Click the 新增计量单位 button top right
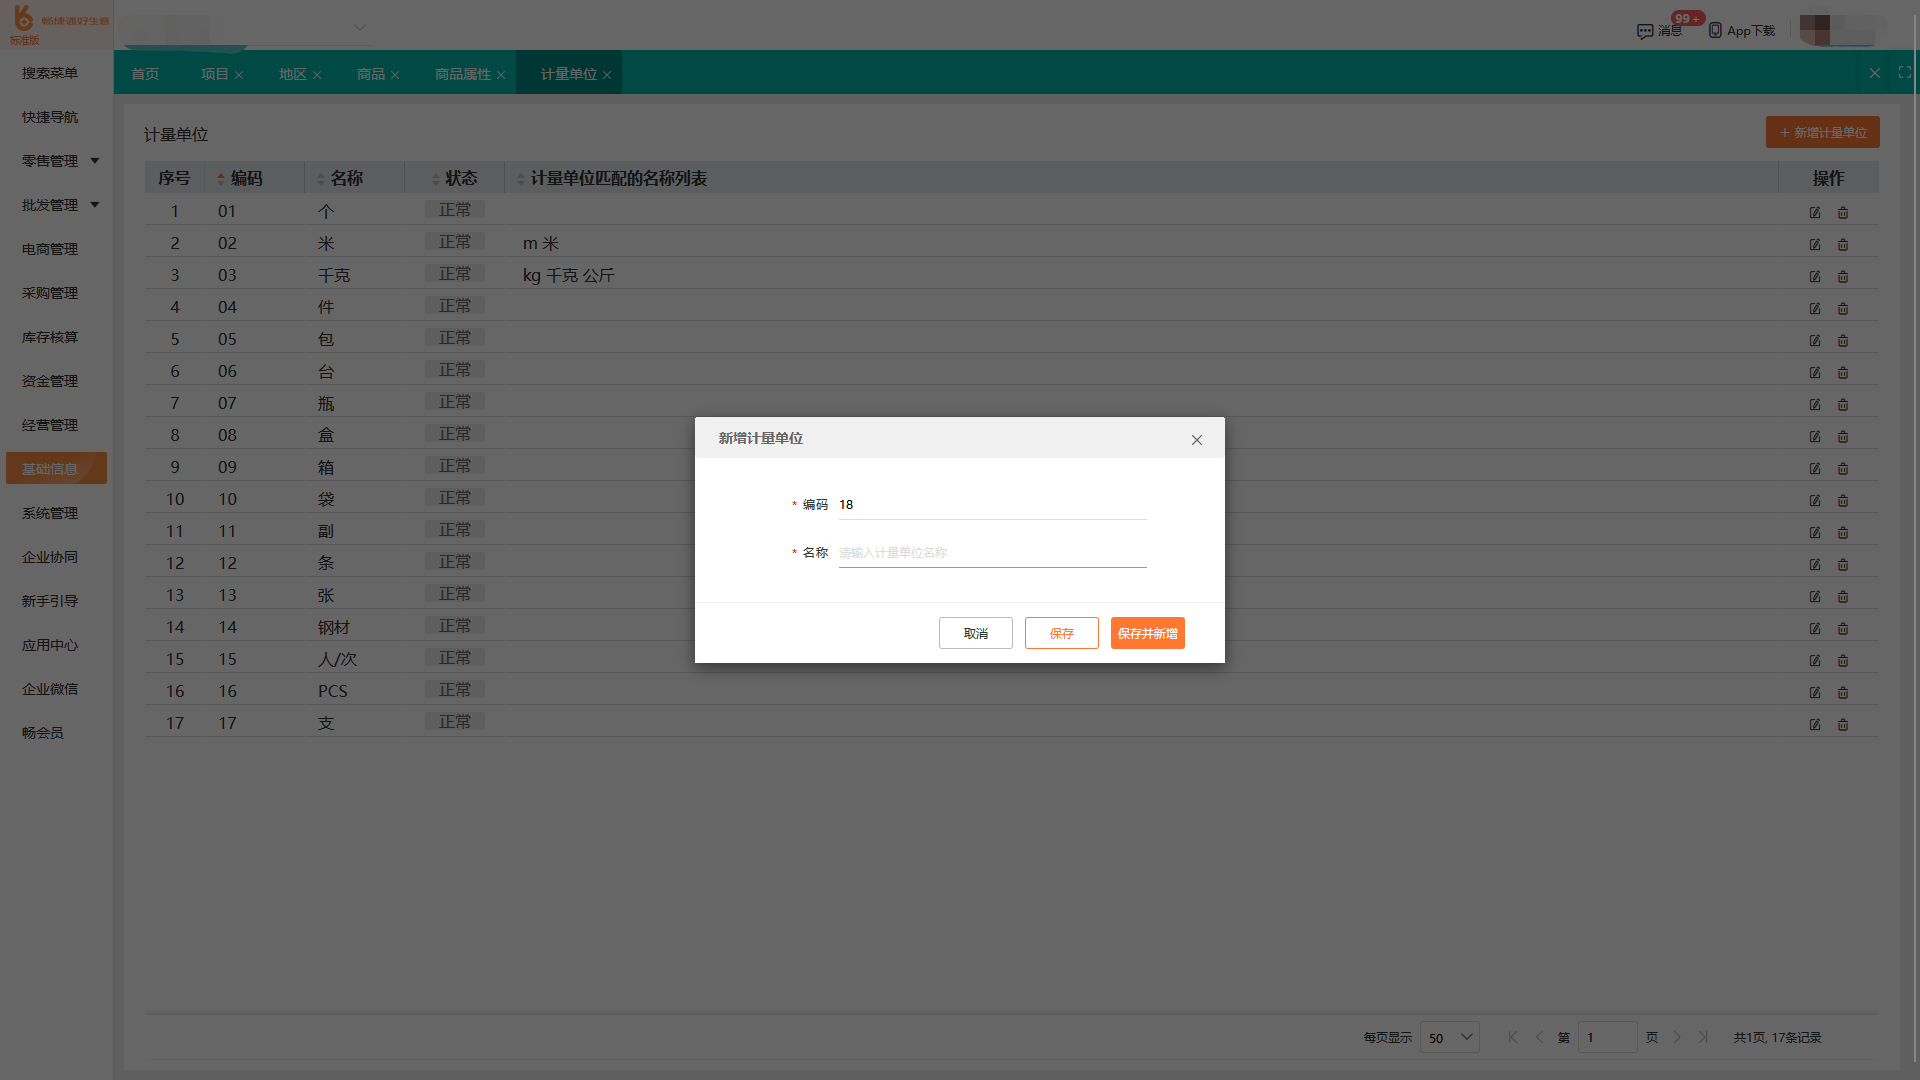Screen dimensions: 1920x1080 click(x=1824, y=132)
